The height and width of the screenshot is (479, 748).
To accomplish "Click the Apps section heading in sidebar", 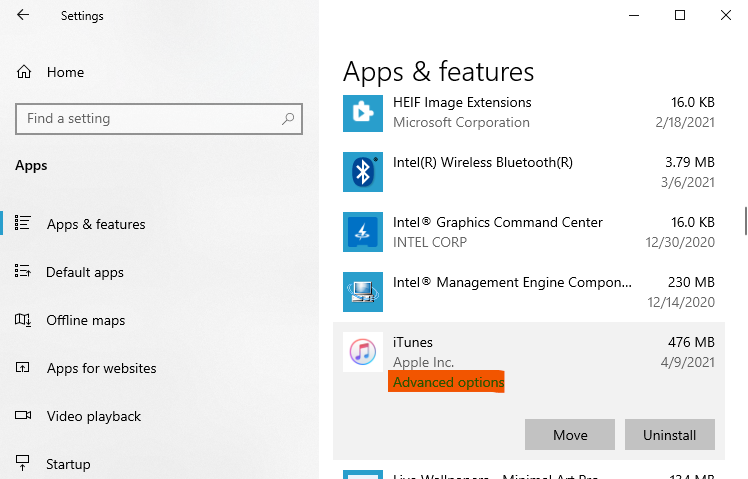I will [31, 166].
